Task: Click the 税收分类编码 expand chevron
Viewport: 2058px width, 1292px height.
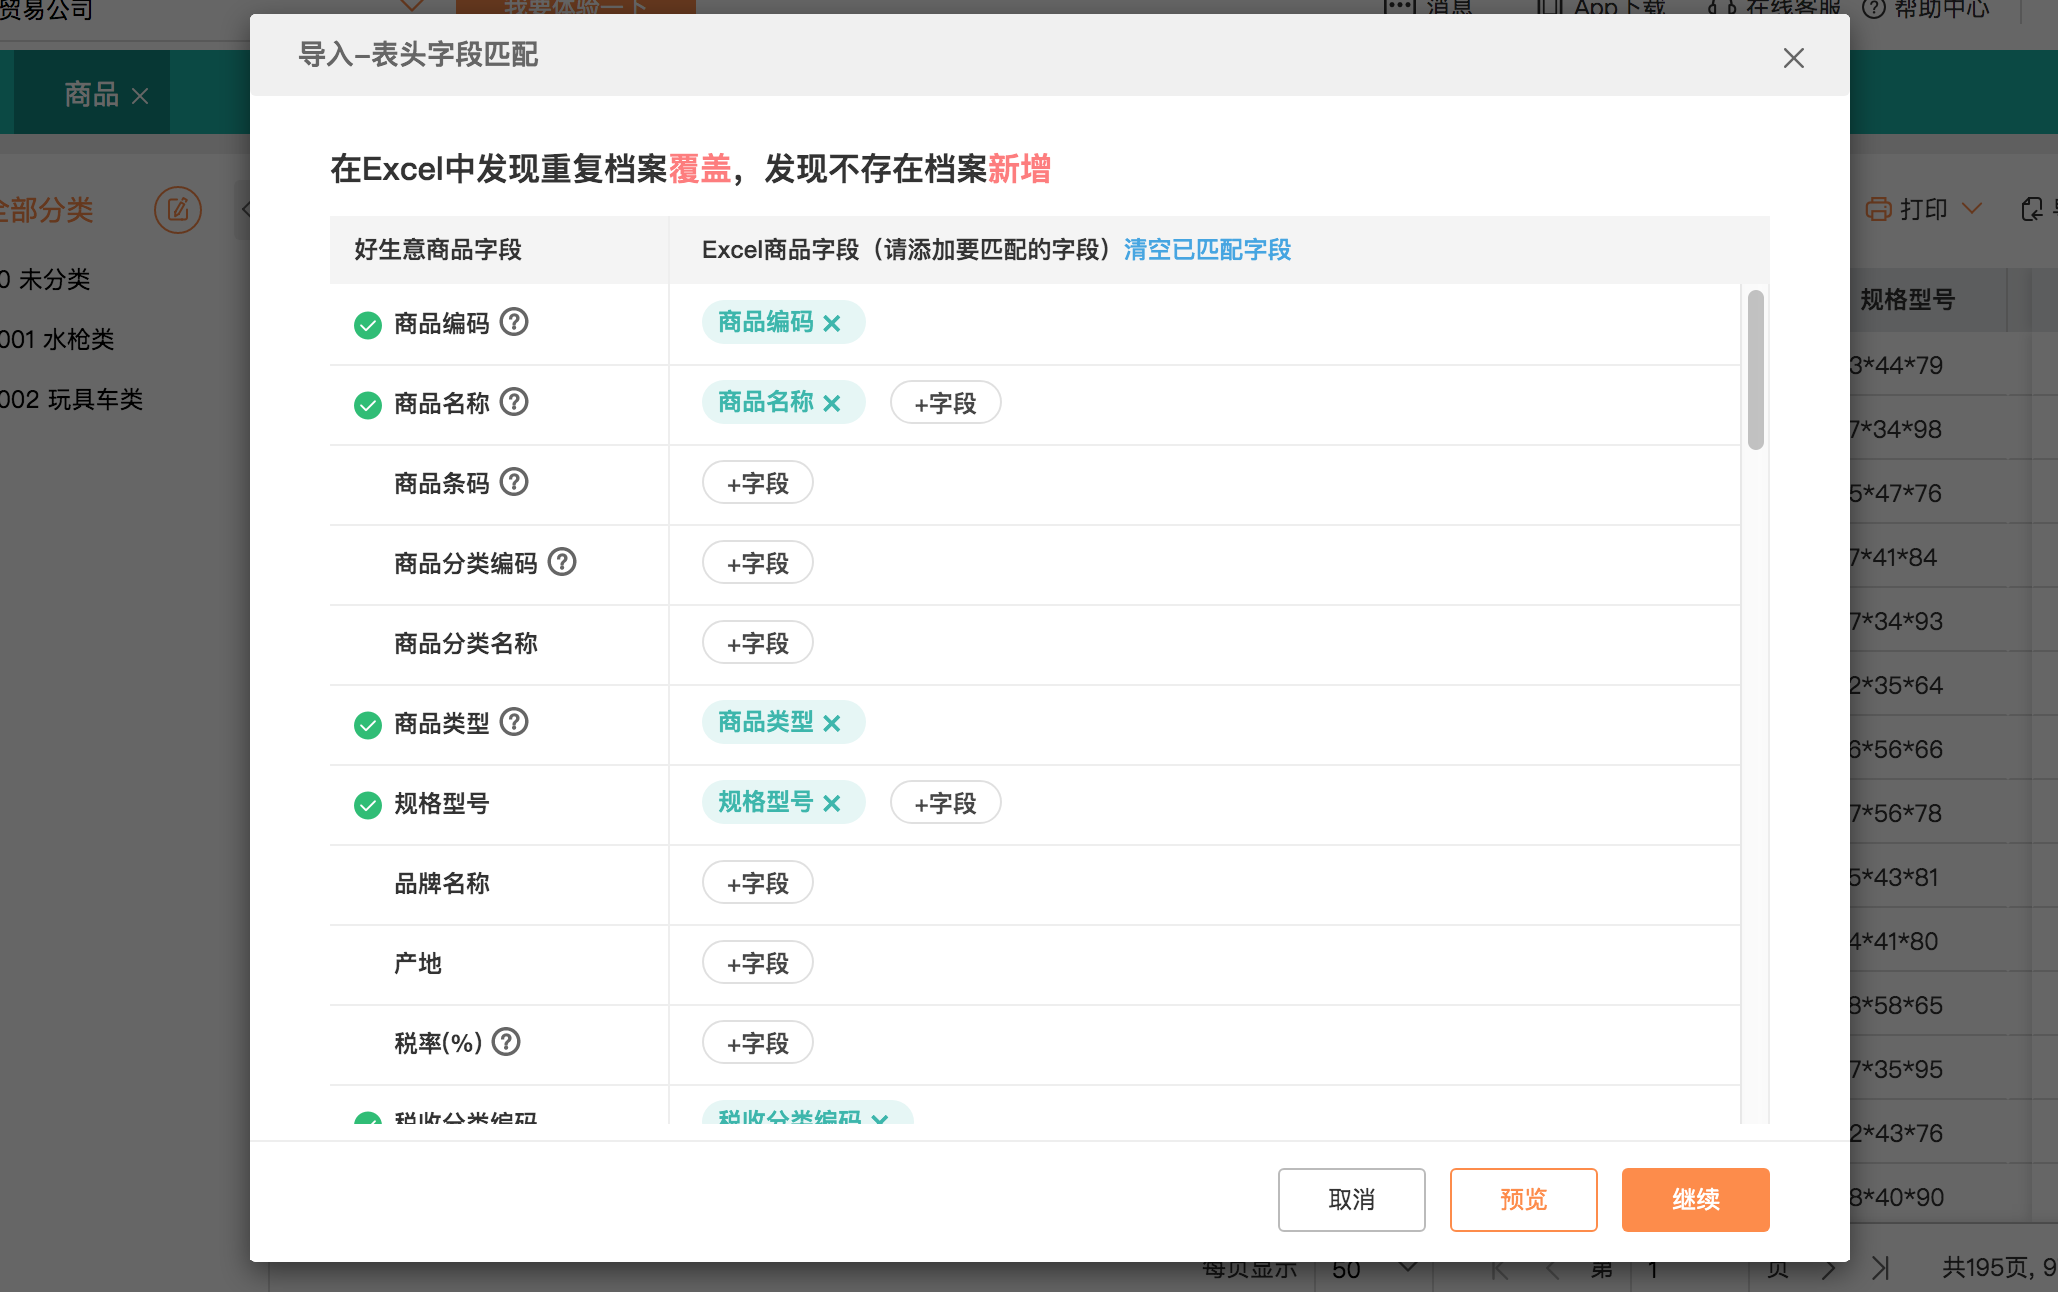Action: 882,1116
